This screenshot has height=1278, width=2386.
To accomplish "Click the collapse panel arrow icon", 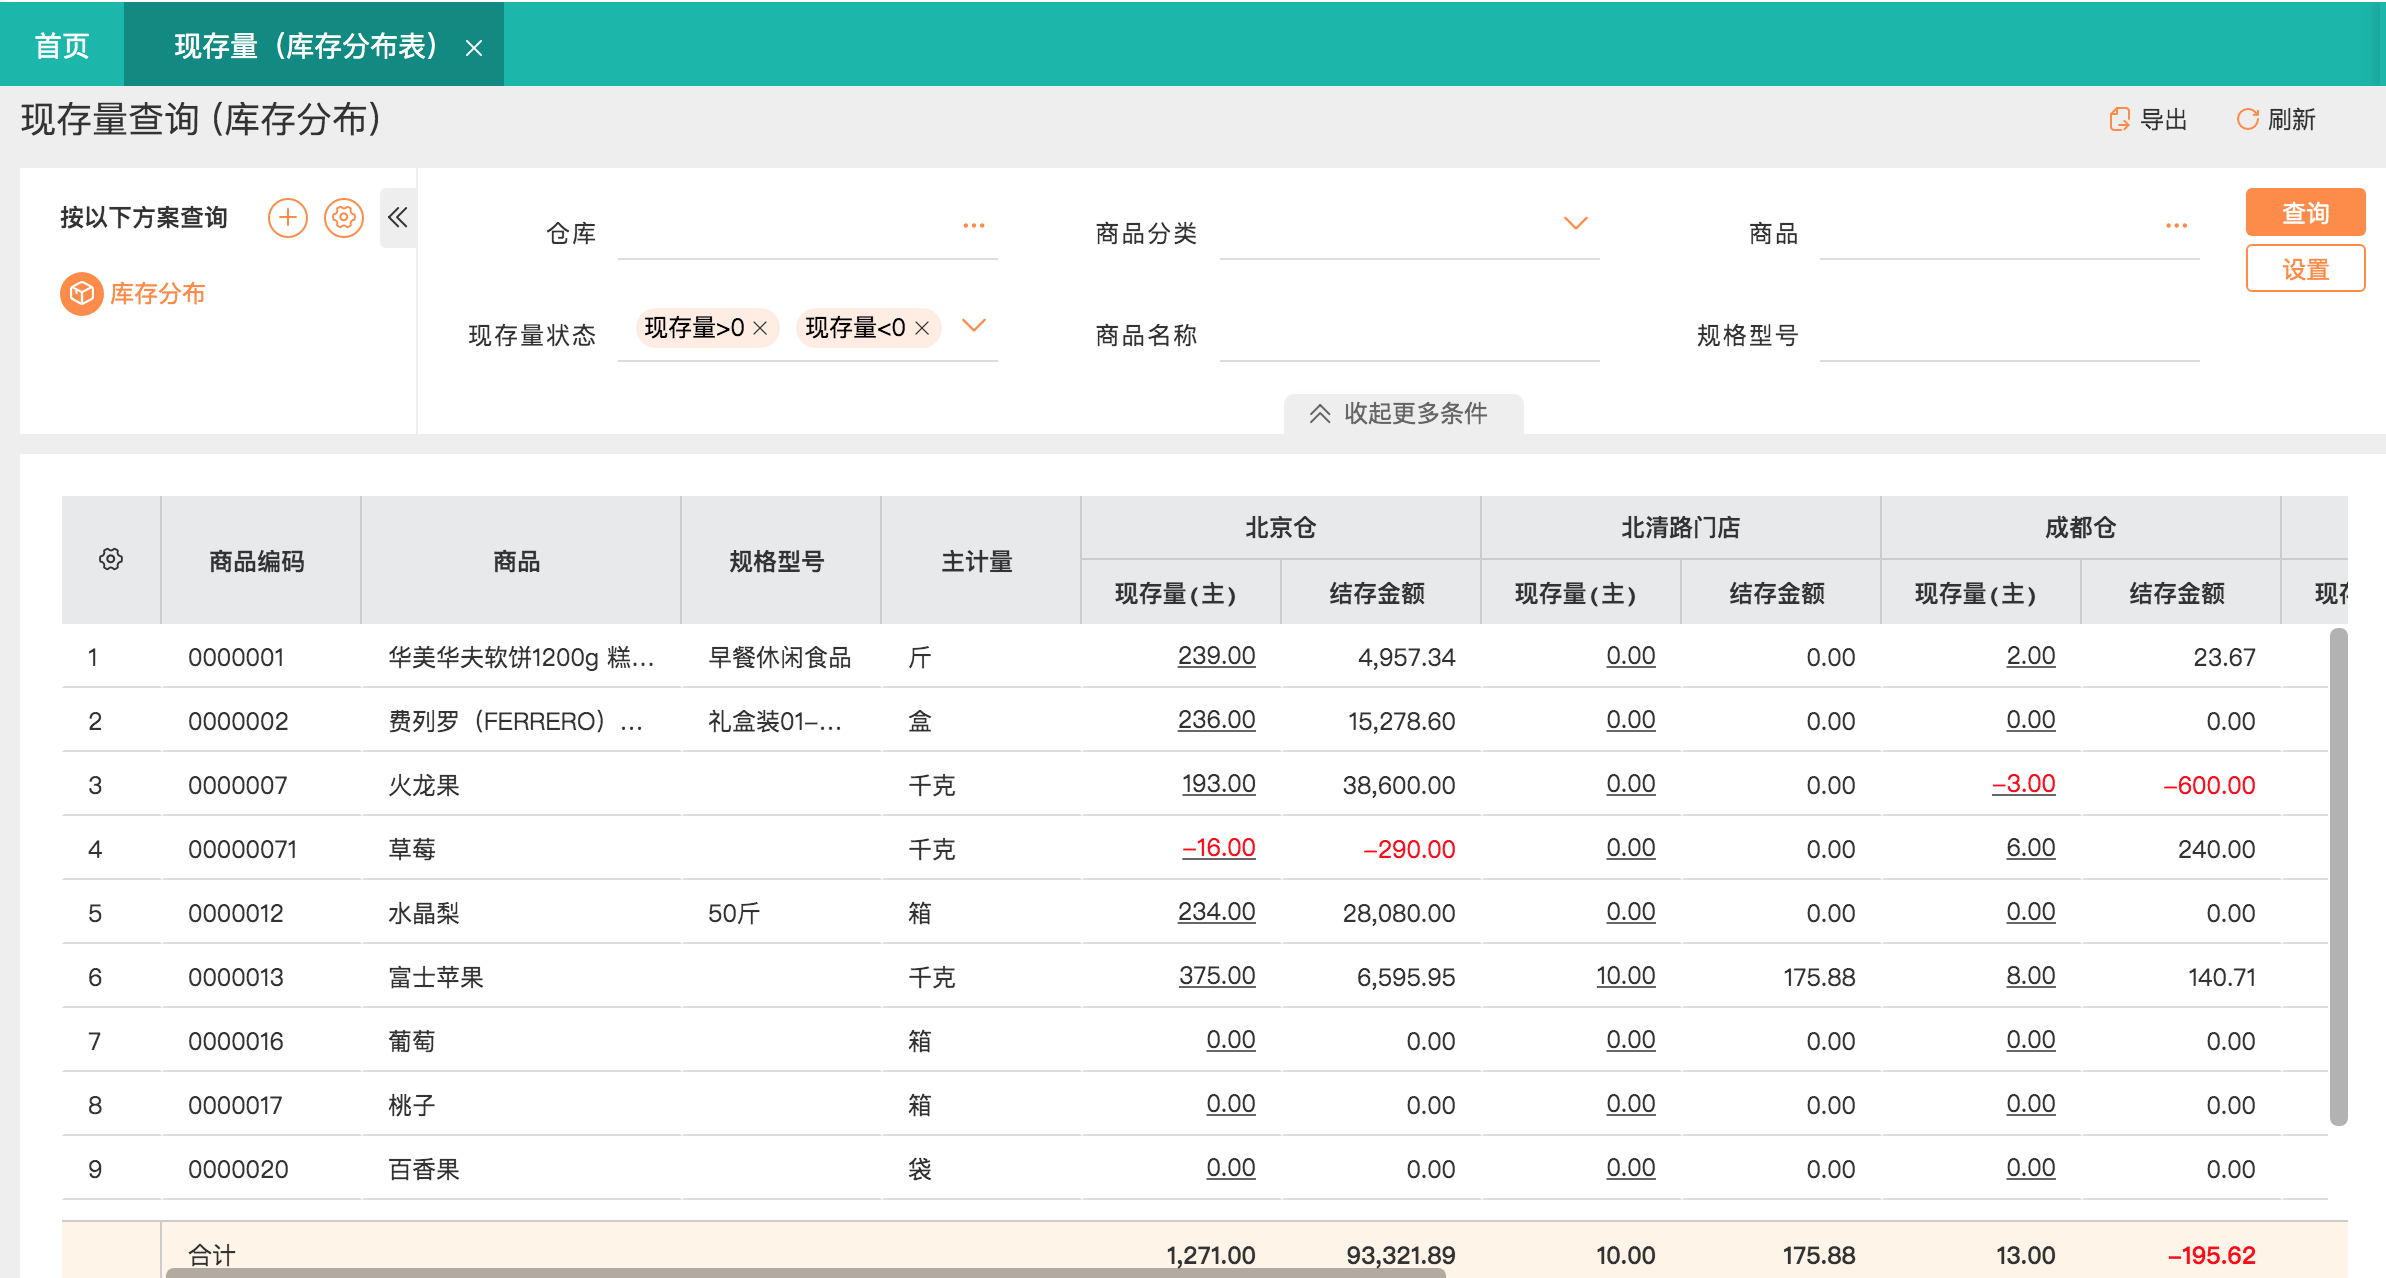I will [x=398, y=218].
